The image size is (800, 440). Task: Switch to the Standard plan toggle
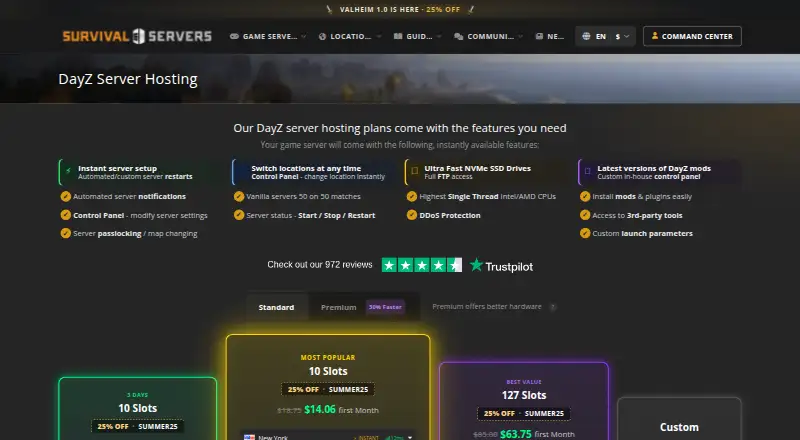pos(276,307)
